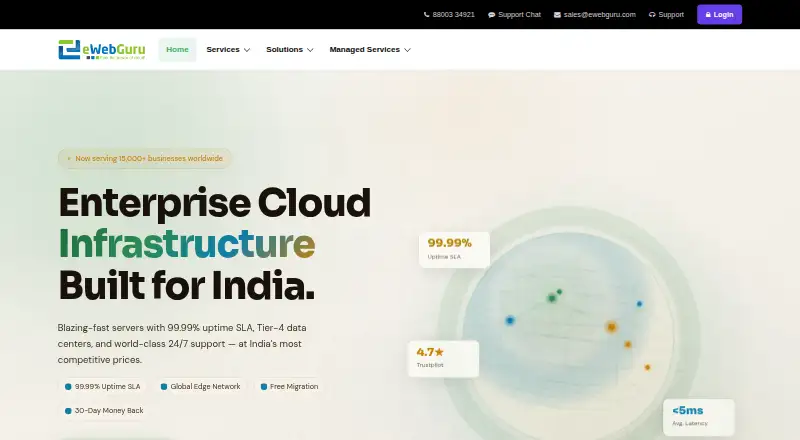
Task: Click the eWebGuru logo
Action: (x=102, y=50)
